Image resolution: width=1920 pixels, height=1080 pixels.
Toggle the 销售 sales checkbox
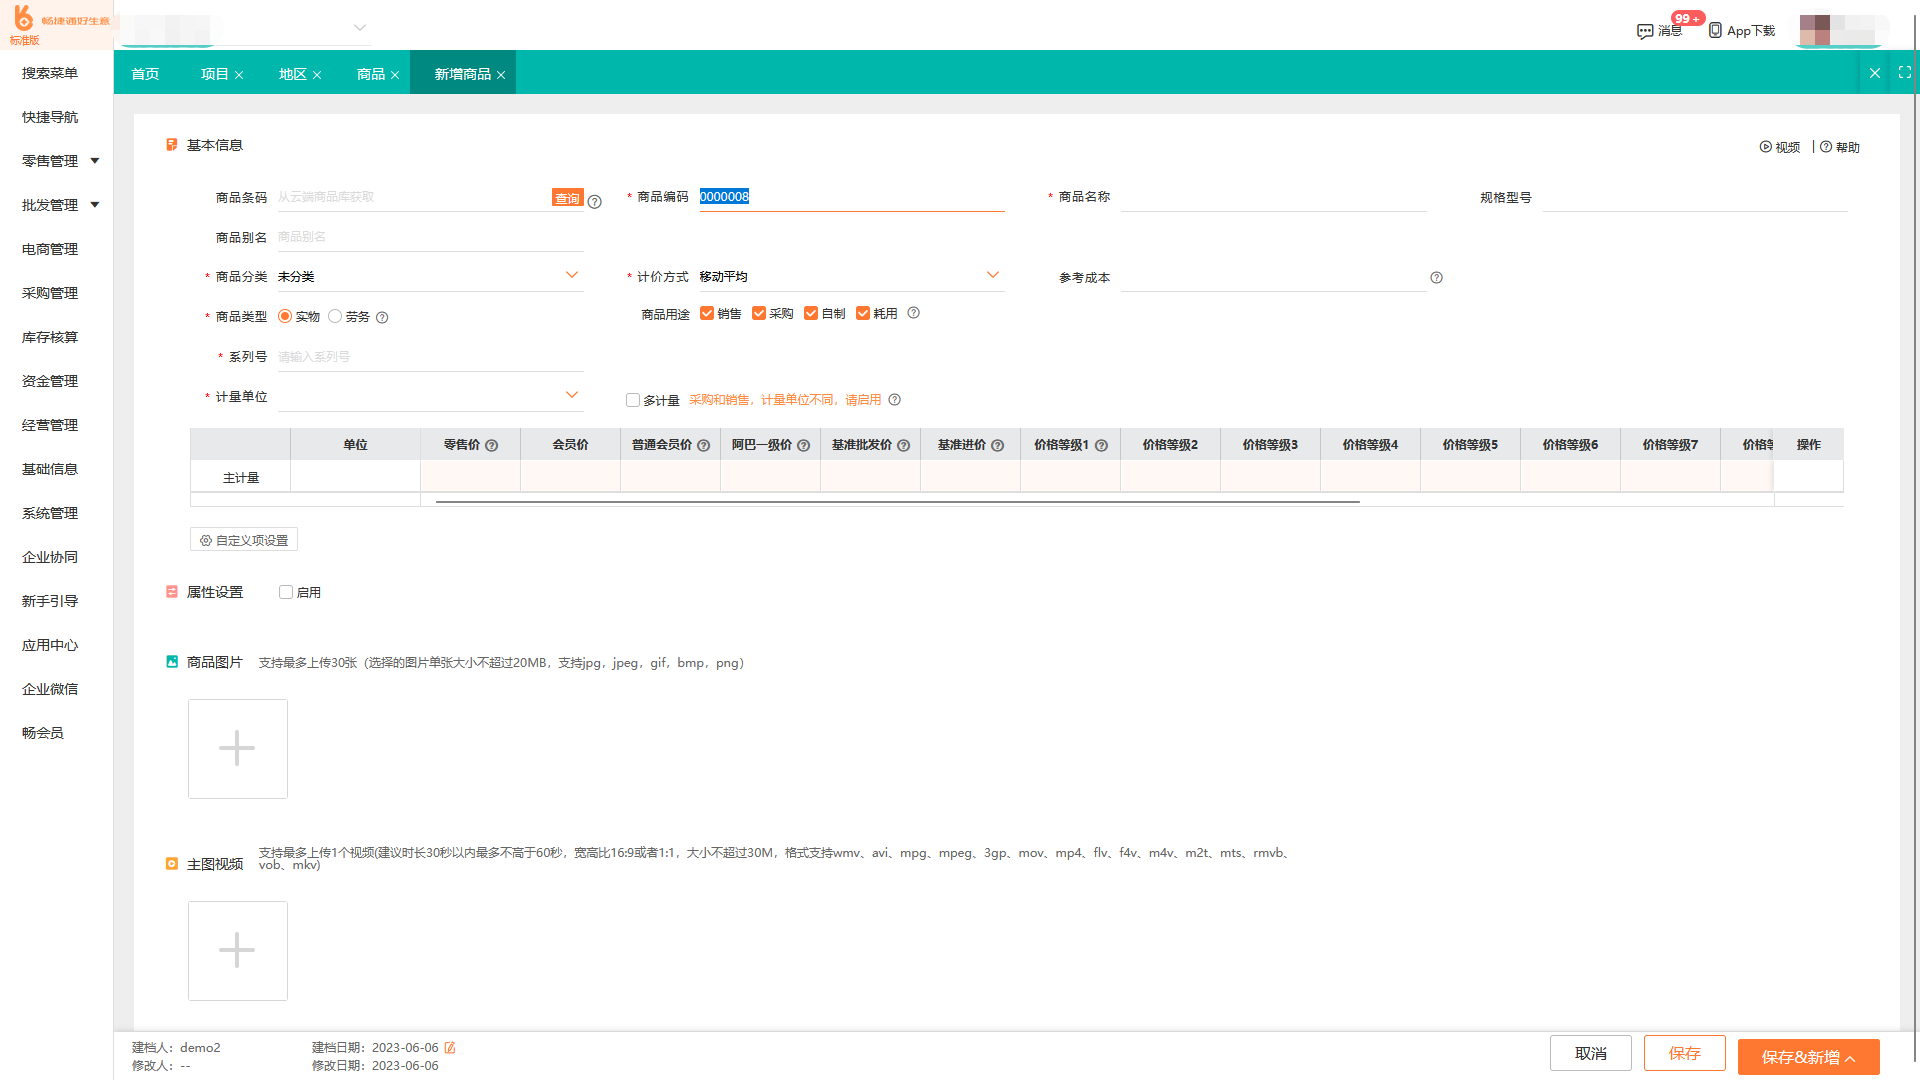(708, 313)
